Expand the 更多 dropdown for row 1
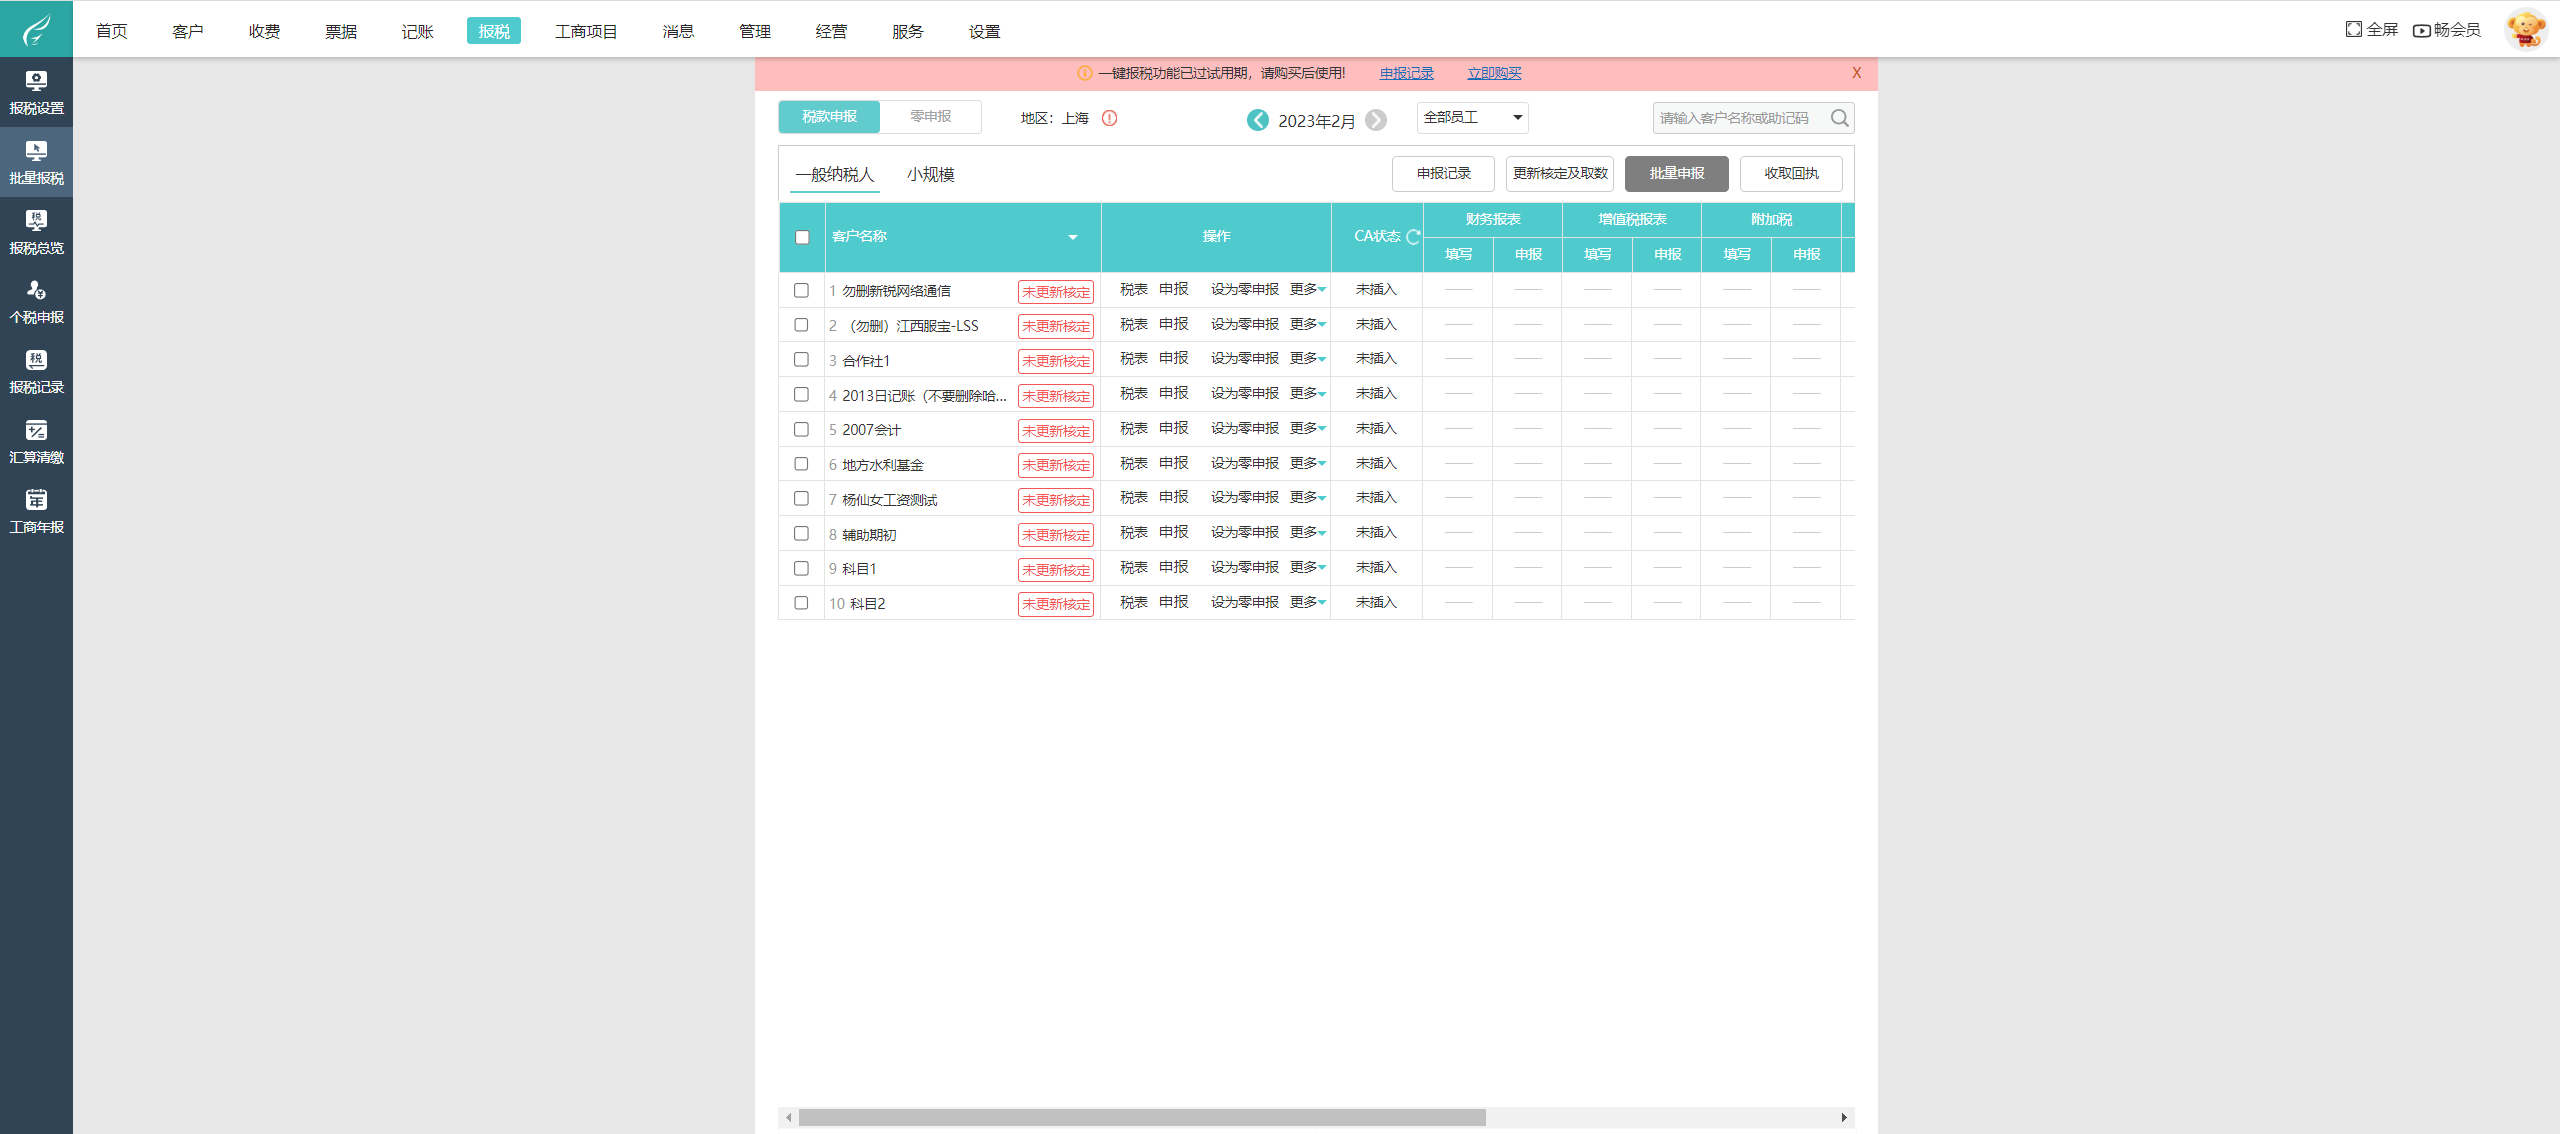2560x1134 pixels. click(x=1304, y=289)
